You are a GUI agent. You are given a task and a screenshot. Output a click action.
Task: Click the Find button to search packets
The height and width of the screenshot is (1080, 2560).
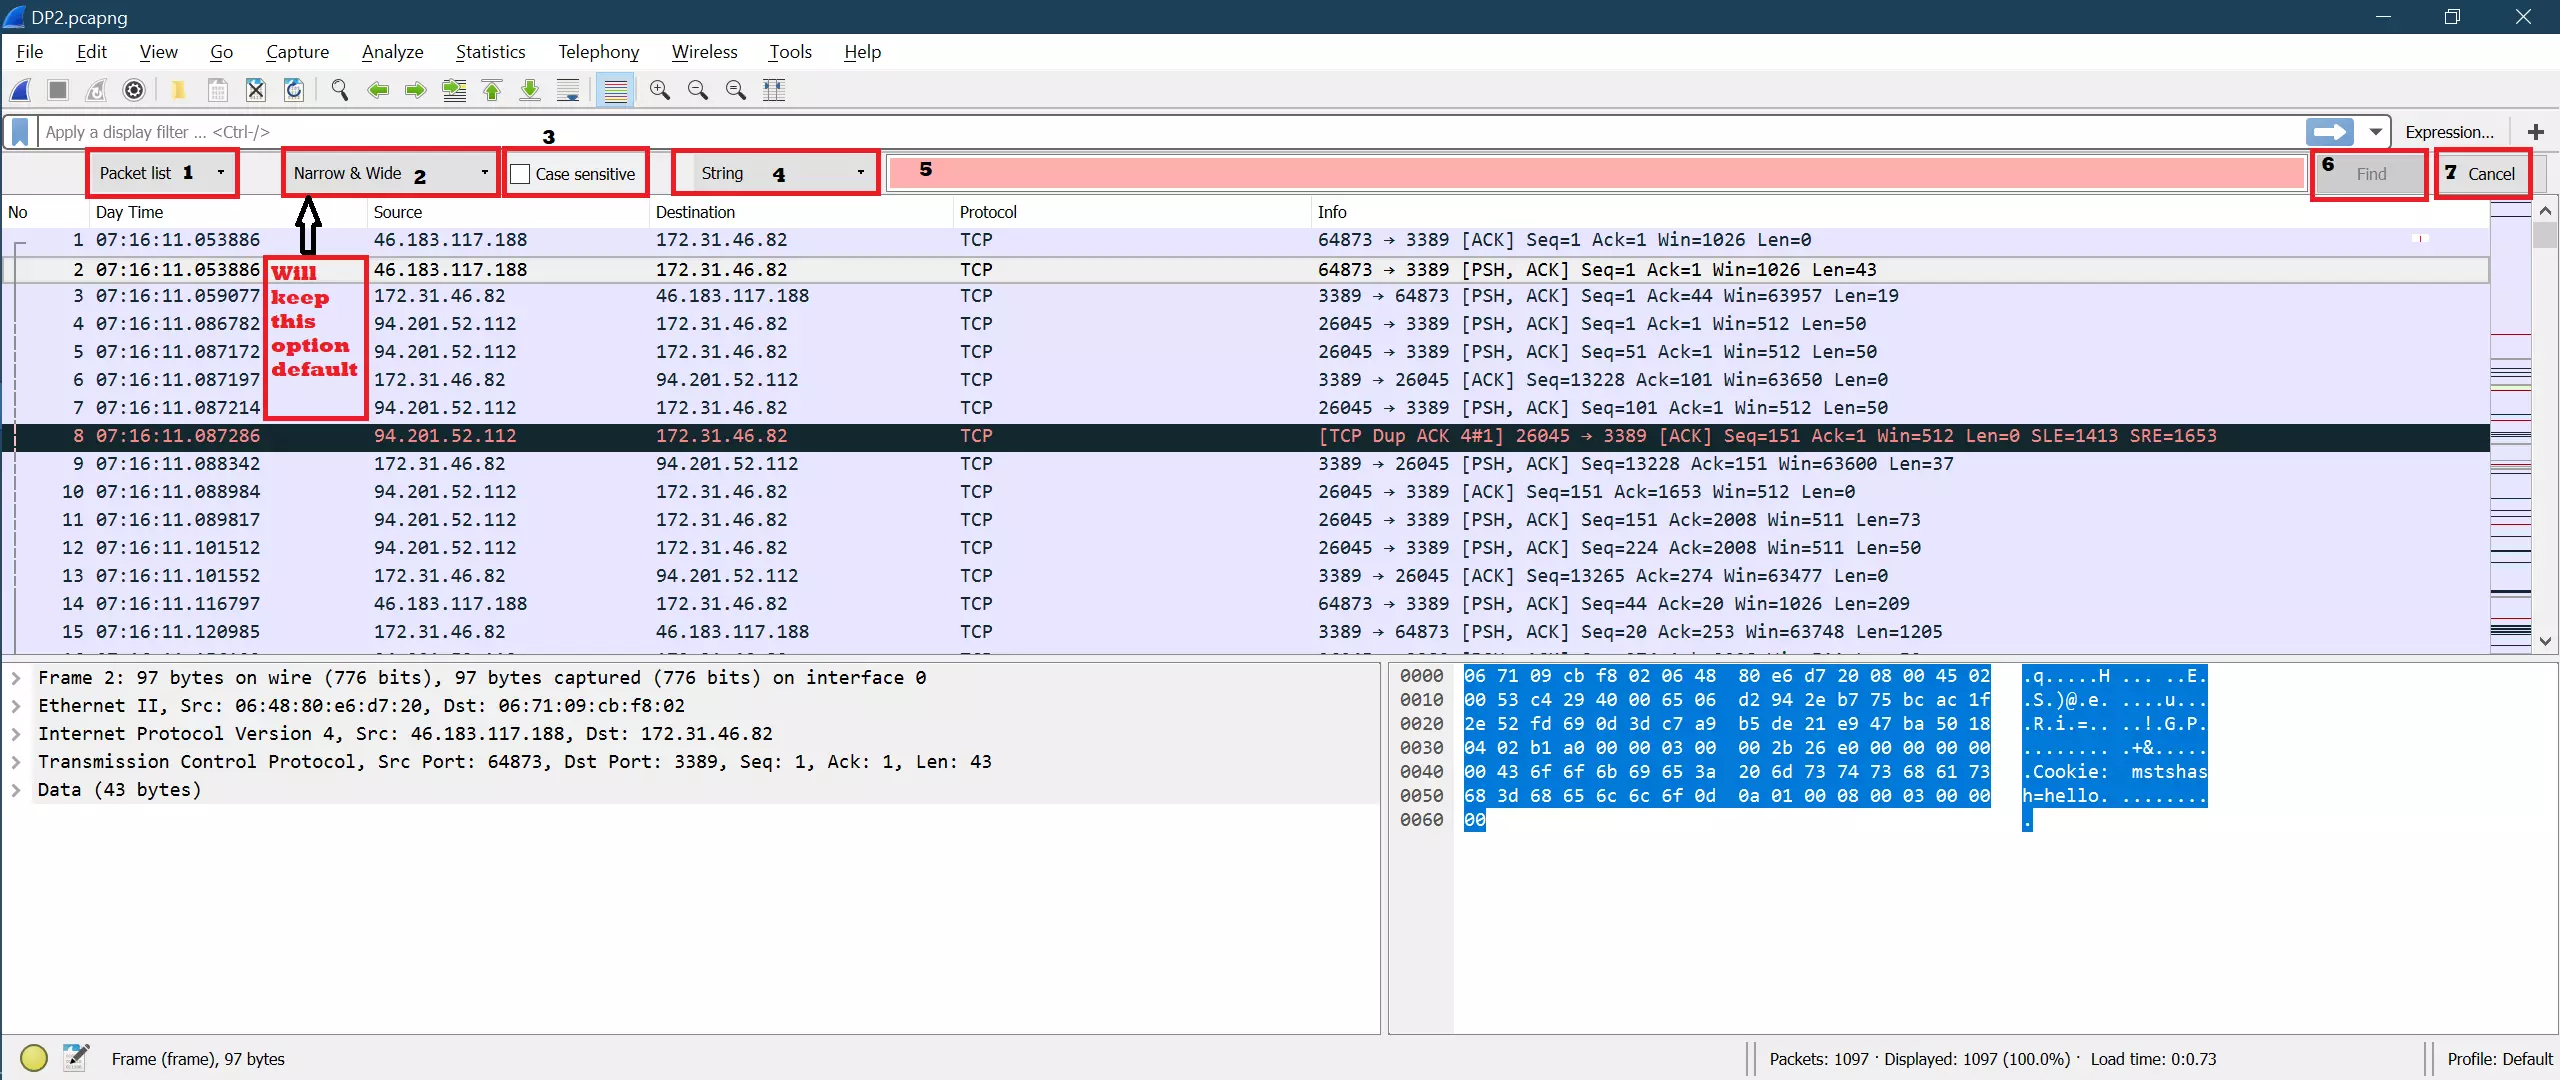click(x=2369, y=171)
